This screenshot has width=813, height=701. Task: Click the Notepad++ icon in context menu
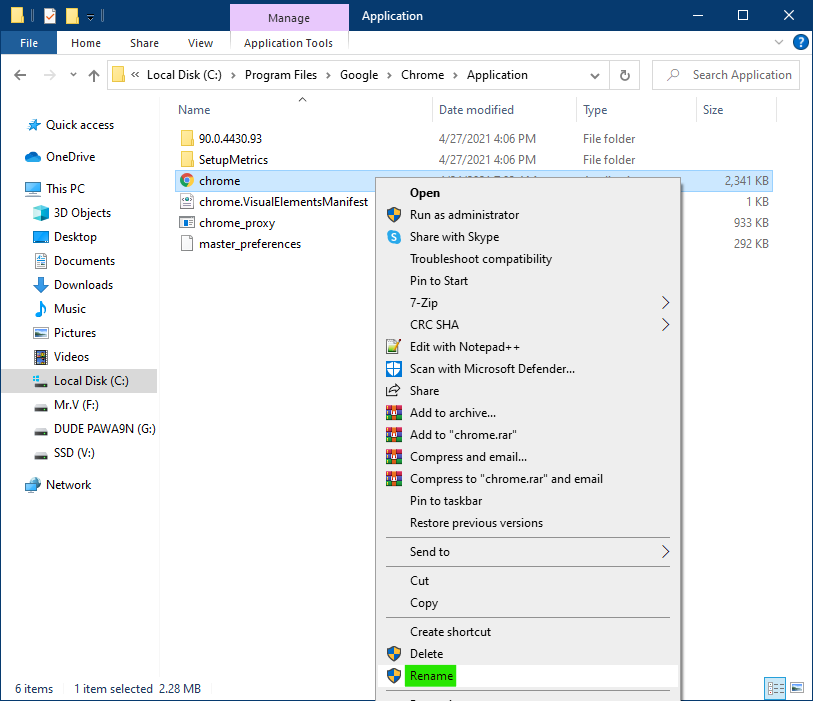[x=394, y=346]
